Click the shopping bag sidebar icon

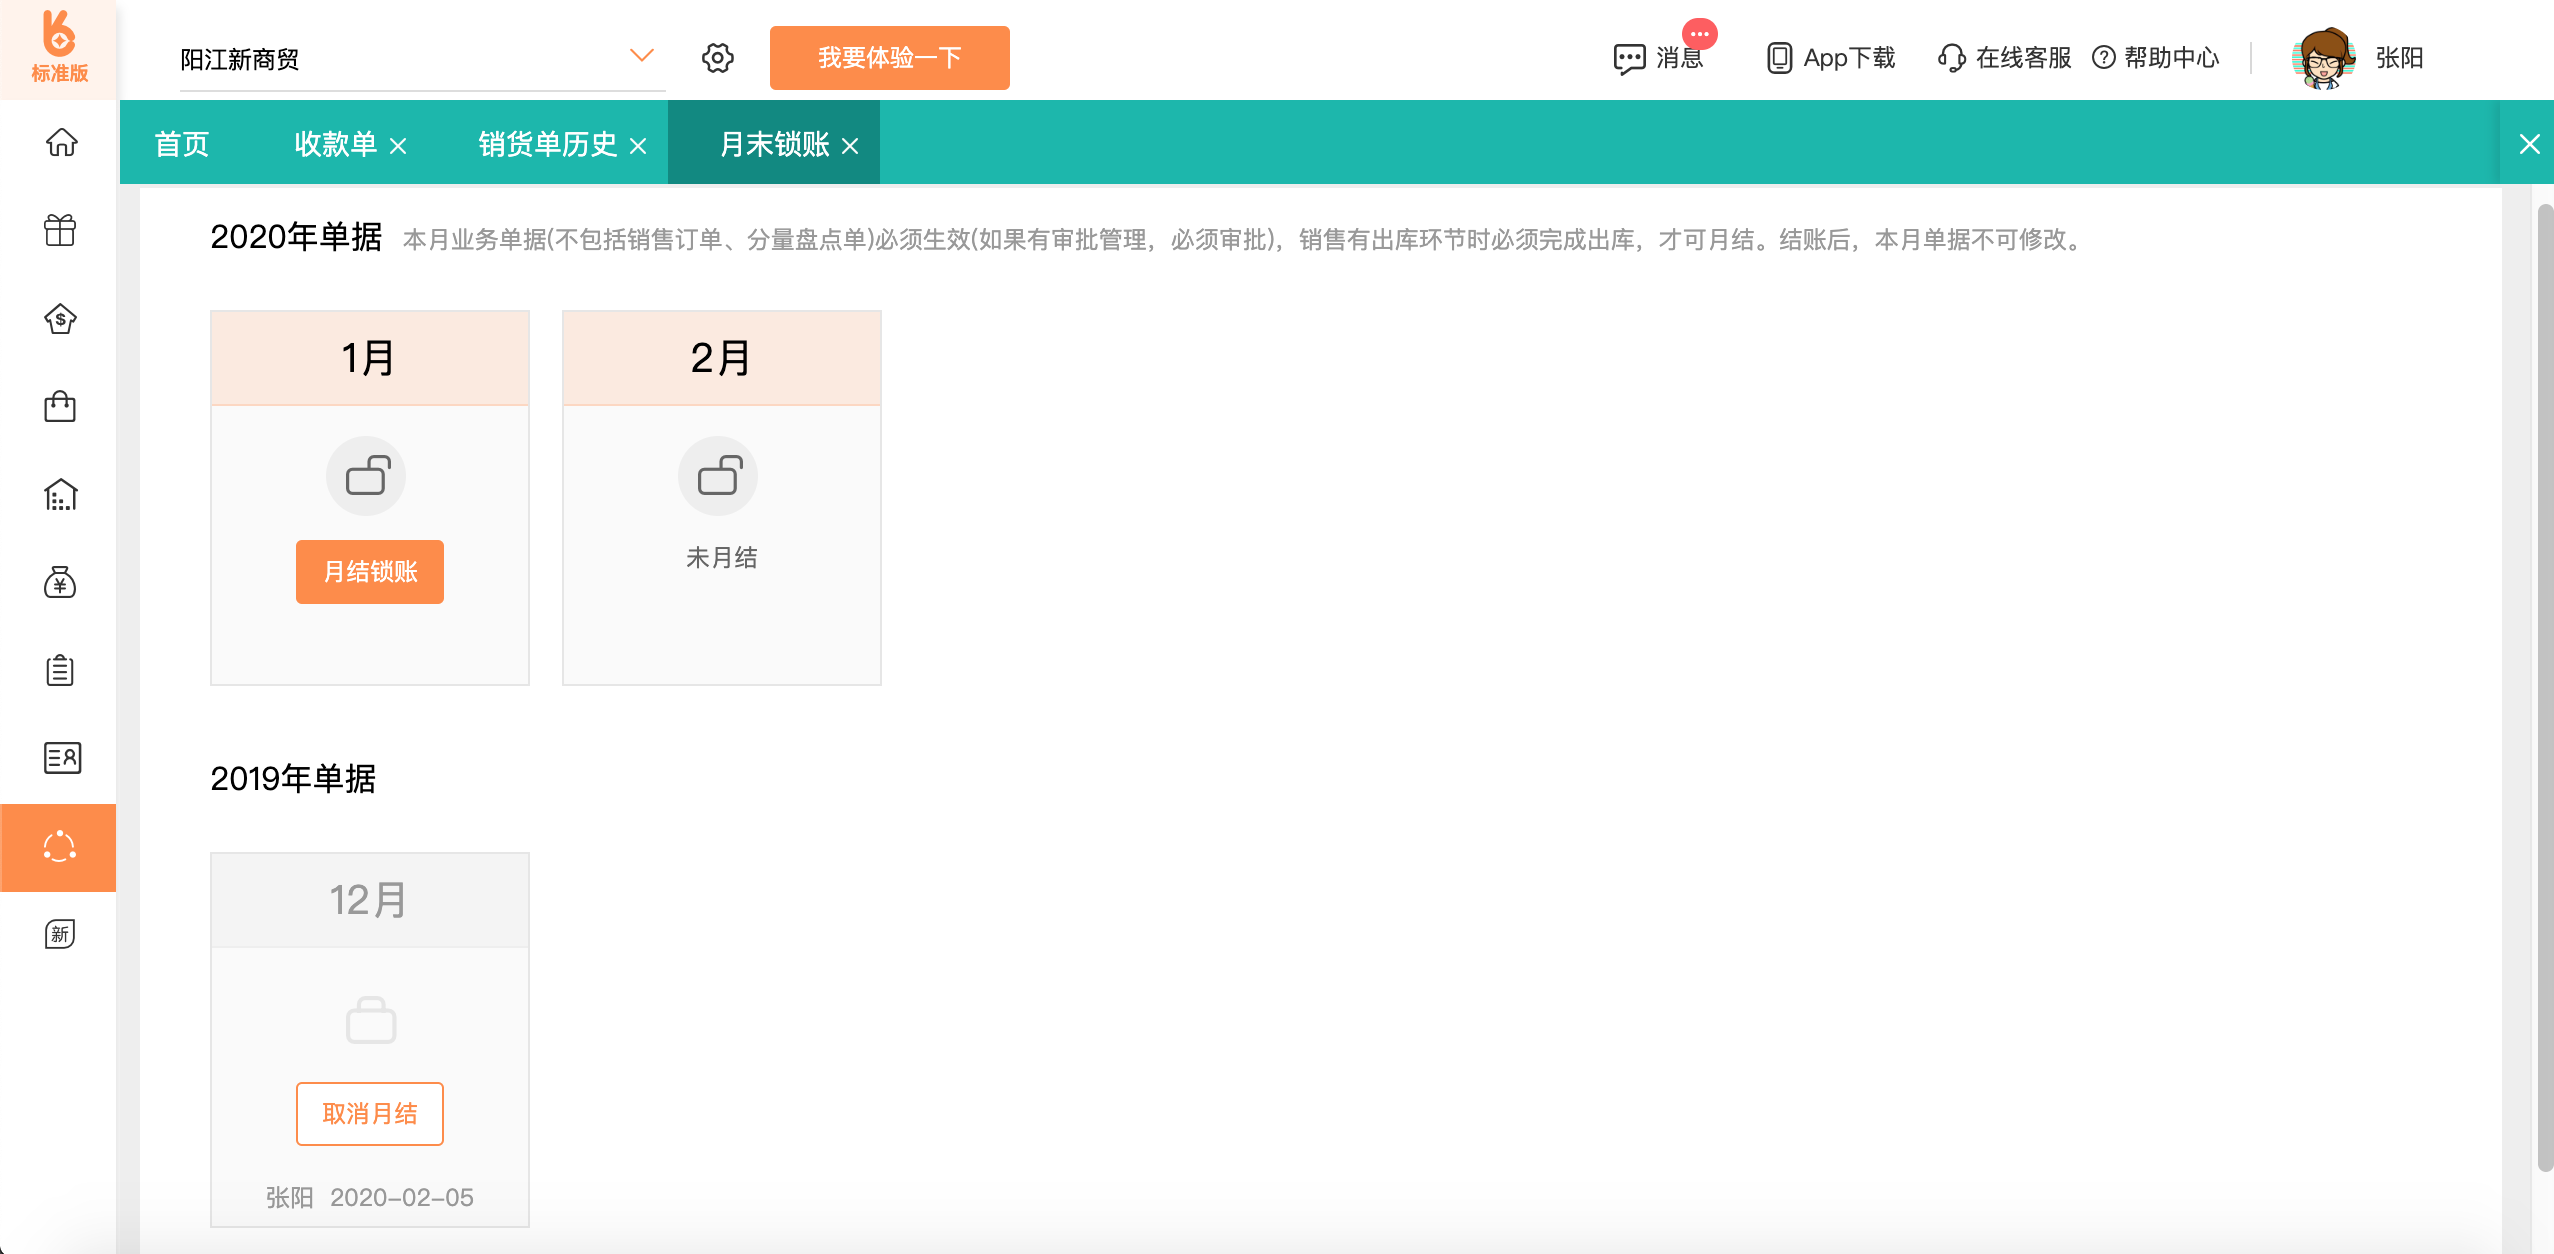[60, 407]
